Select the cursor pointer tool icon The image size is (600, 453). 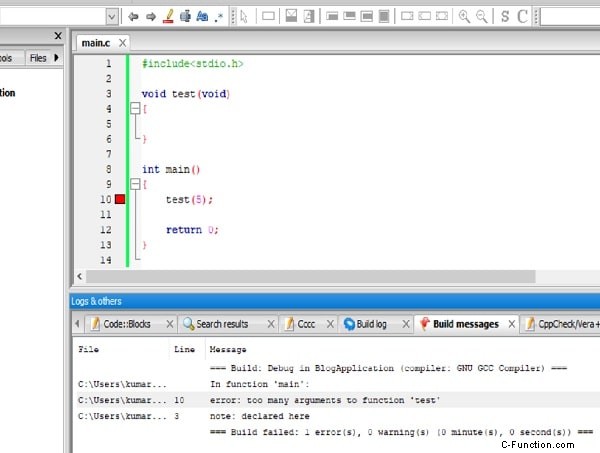(243, 17)
